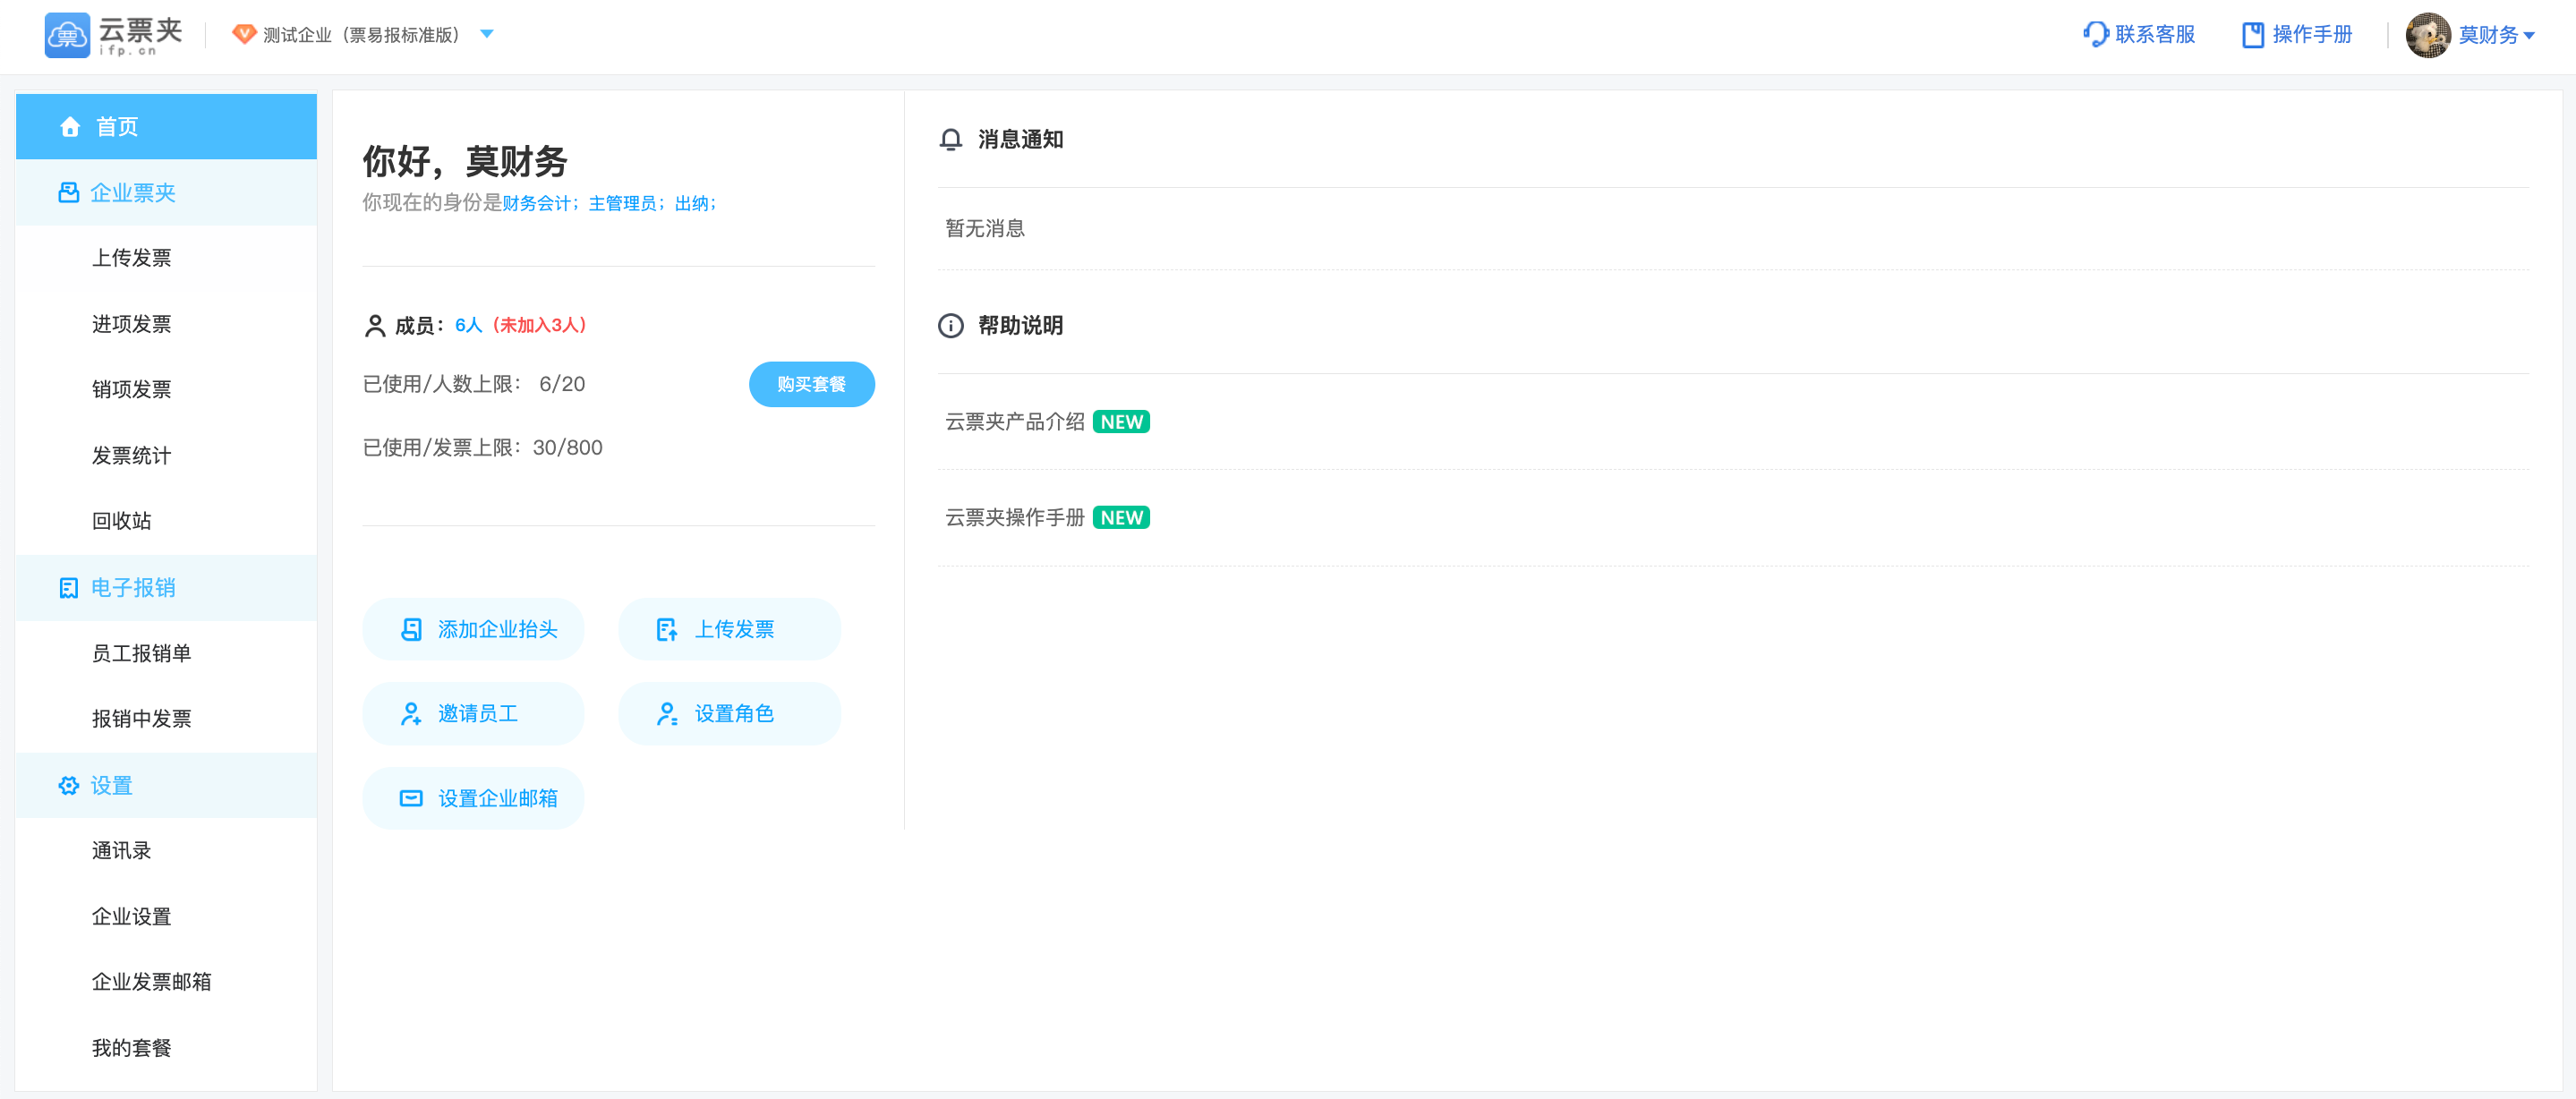The width and height of the screenshot is (2576, 1099).
Task: Click the 添加企业抬头 shortcut button
Action: pyautogui.click(x=473, y=629)
